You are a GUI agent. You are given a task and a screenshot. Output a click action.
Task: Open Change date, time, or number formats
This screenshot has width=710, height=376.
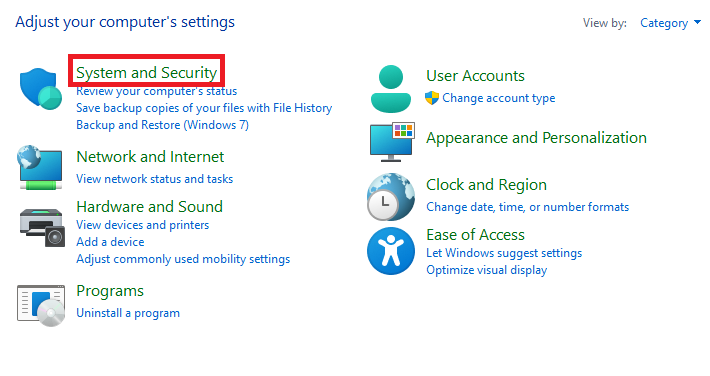pyautogui.click(x=528, y=207)
